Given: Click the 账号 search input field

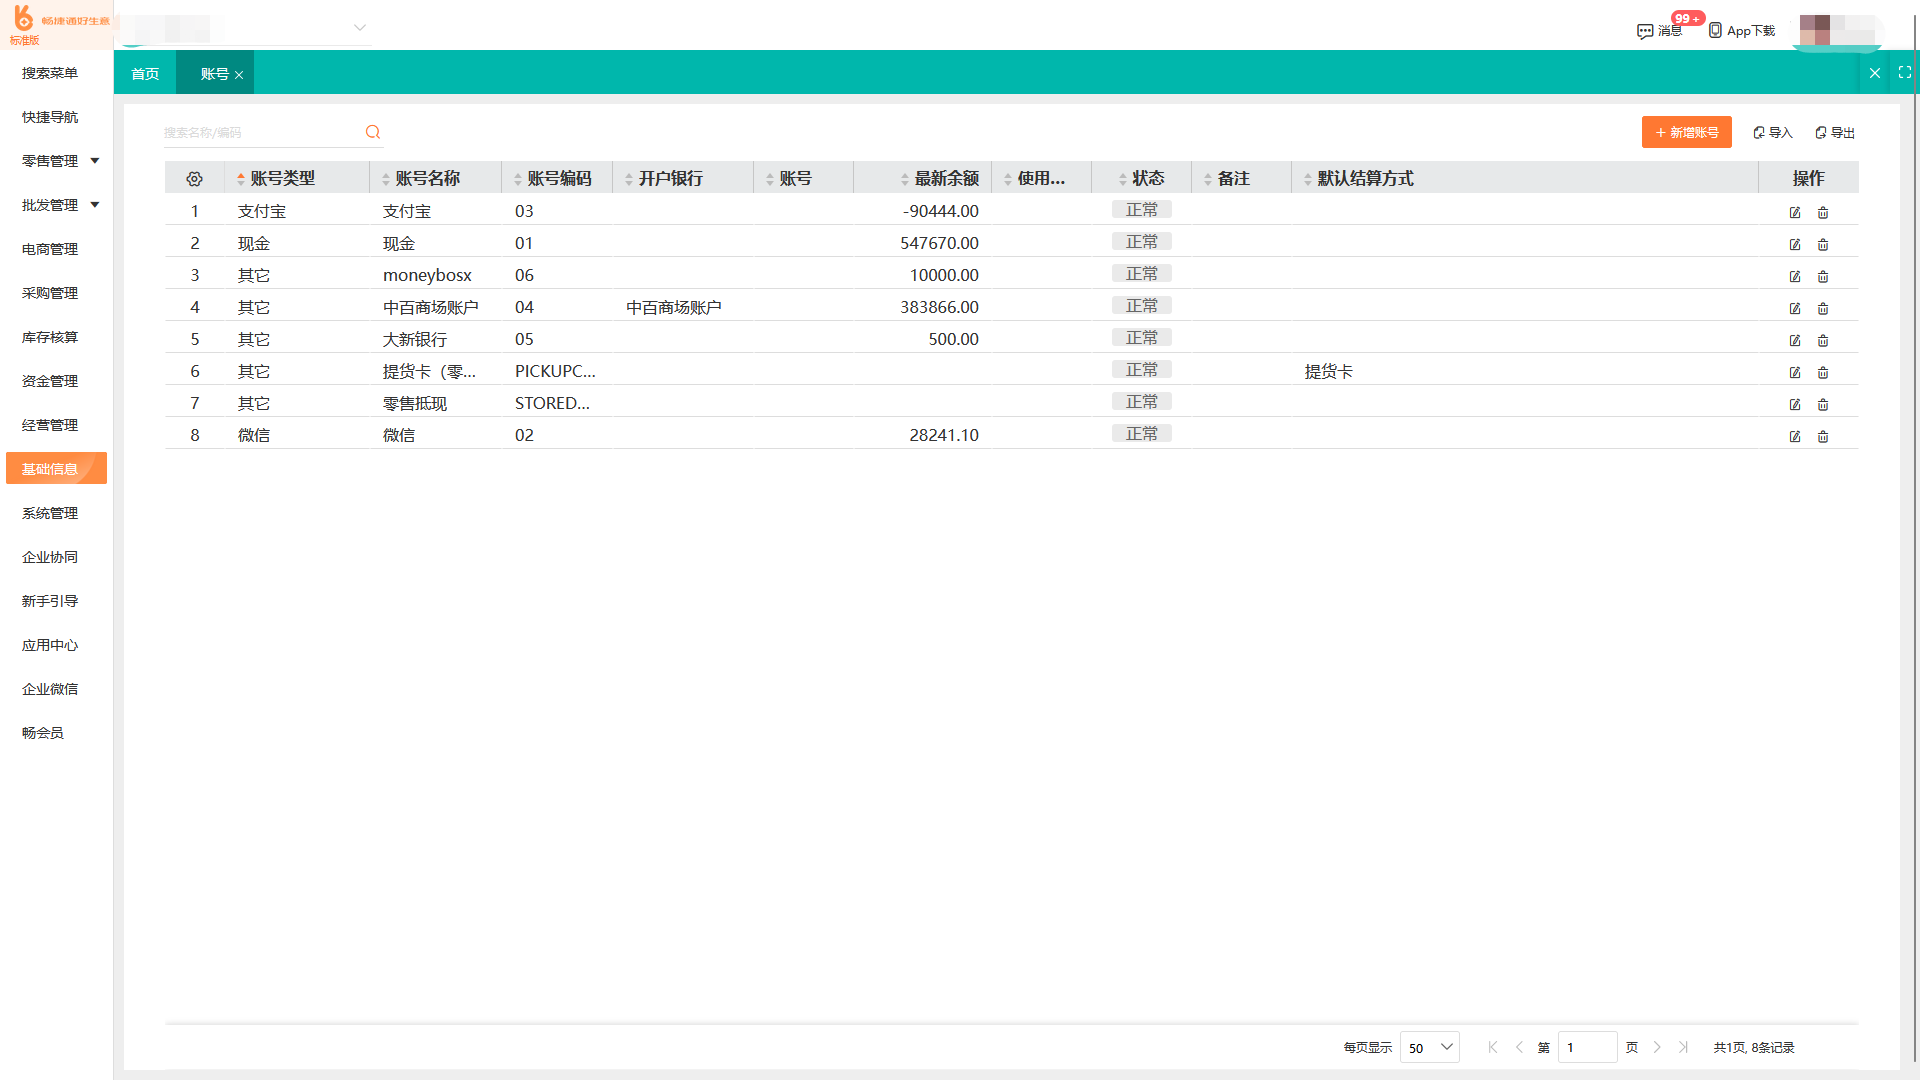Looking at the screenshot, I should pos(260,132).
